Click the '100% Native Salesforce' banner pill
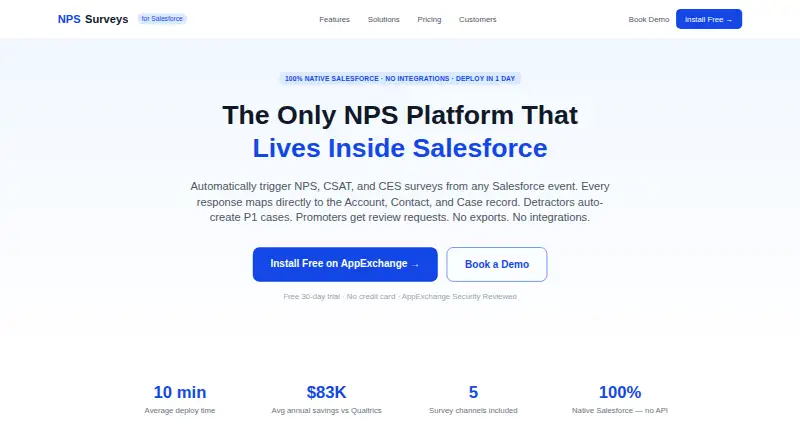The image size is (800, 440). pyautogui.click(x=400, y=79)
